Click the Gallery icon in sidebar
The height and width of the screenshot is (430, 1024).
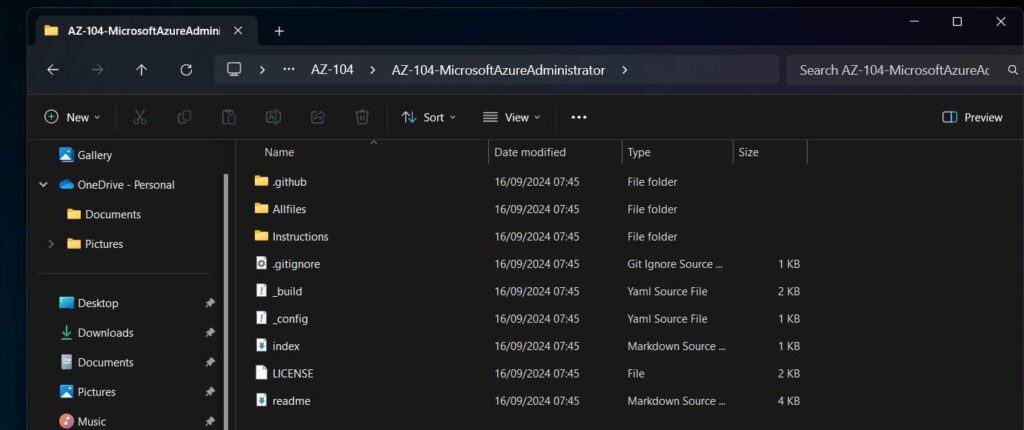66,155
